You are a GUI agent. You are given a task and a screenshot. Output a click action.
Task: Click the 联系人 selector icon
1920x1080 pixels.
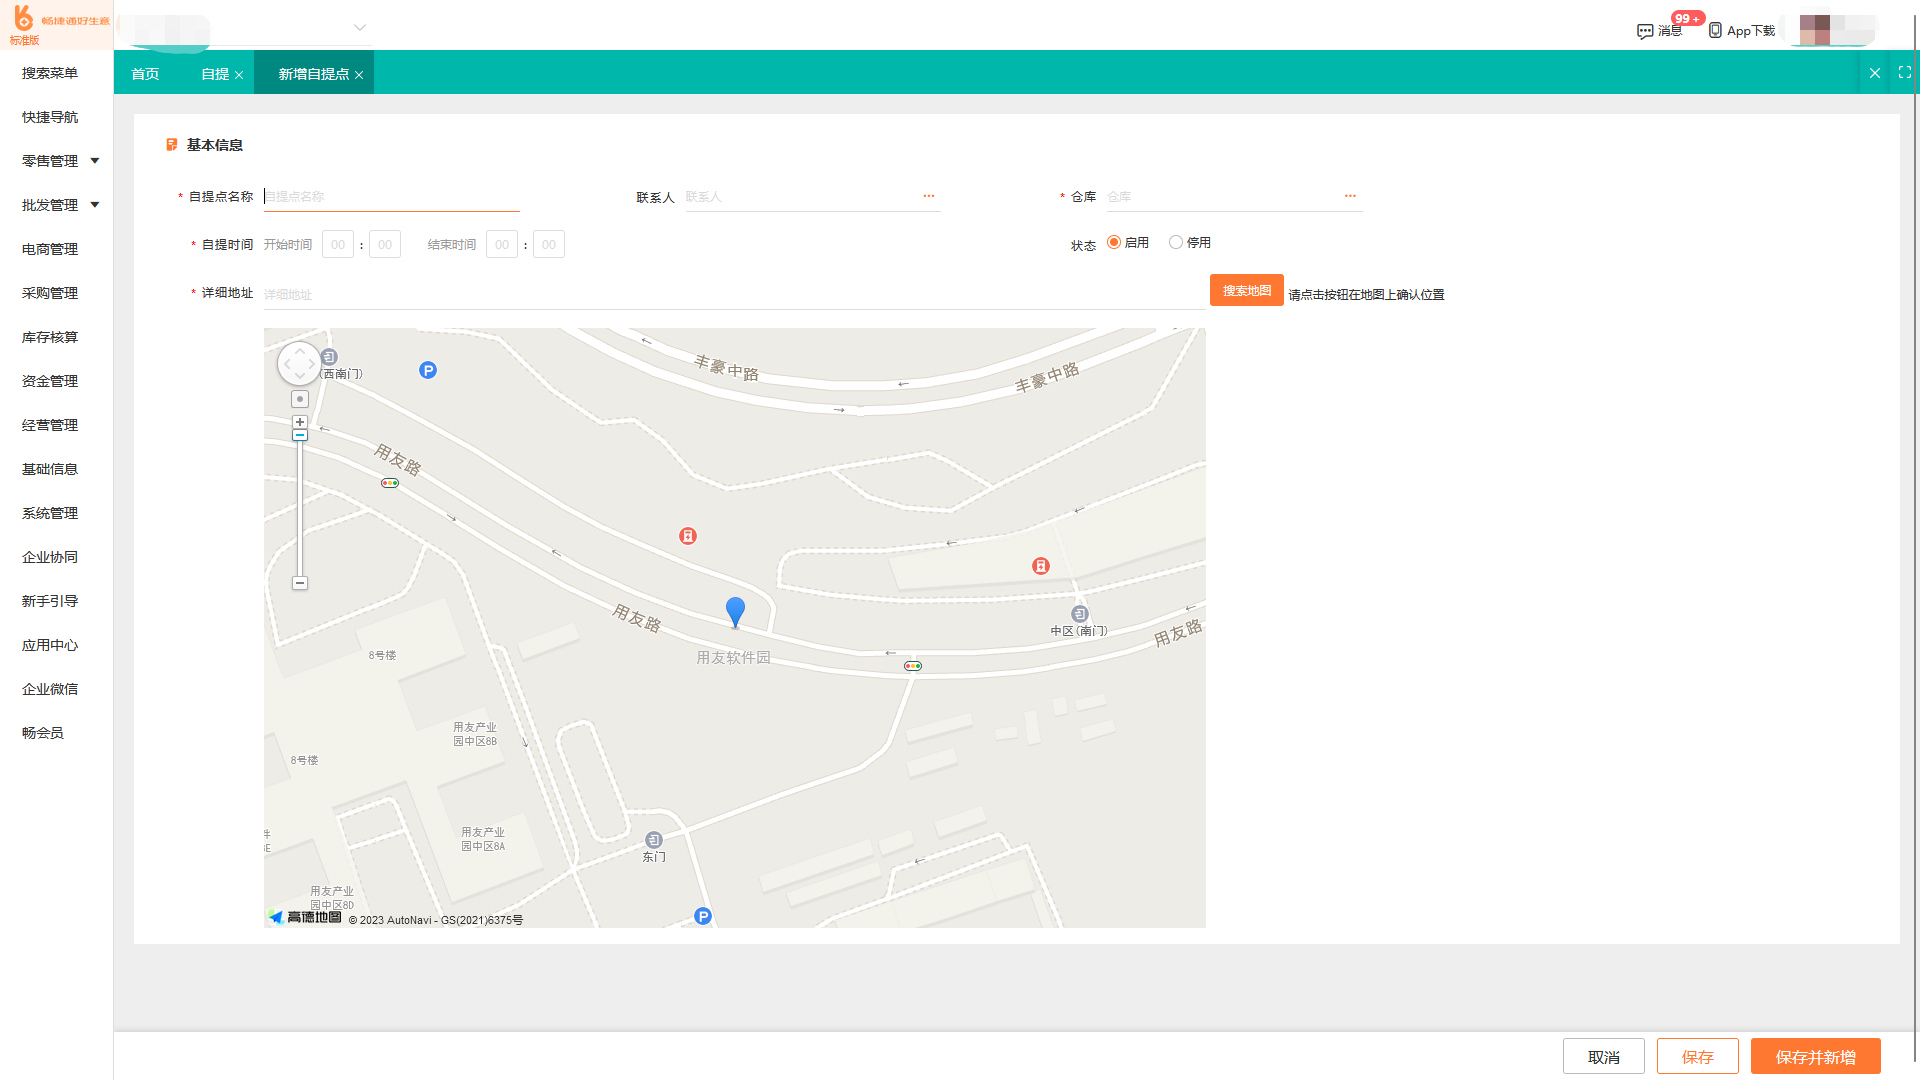point(930,195)
